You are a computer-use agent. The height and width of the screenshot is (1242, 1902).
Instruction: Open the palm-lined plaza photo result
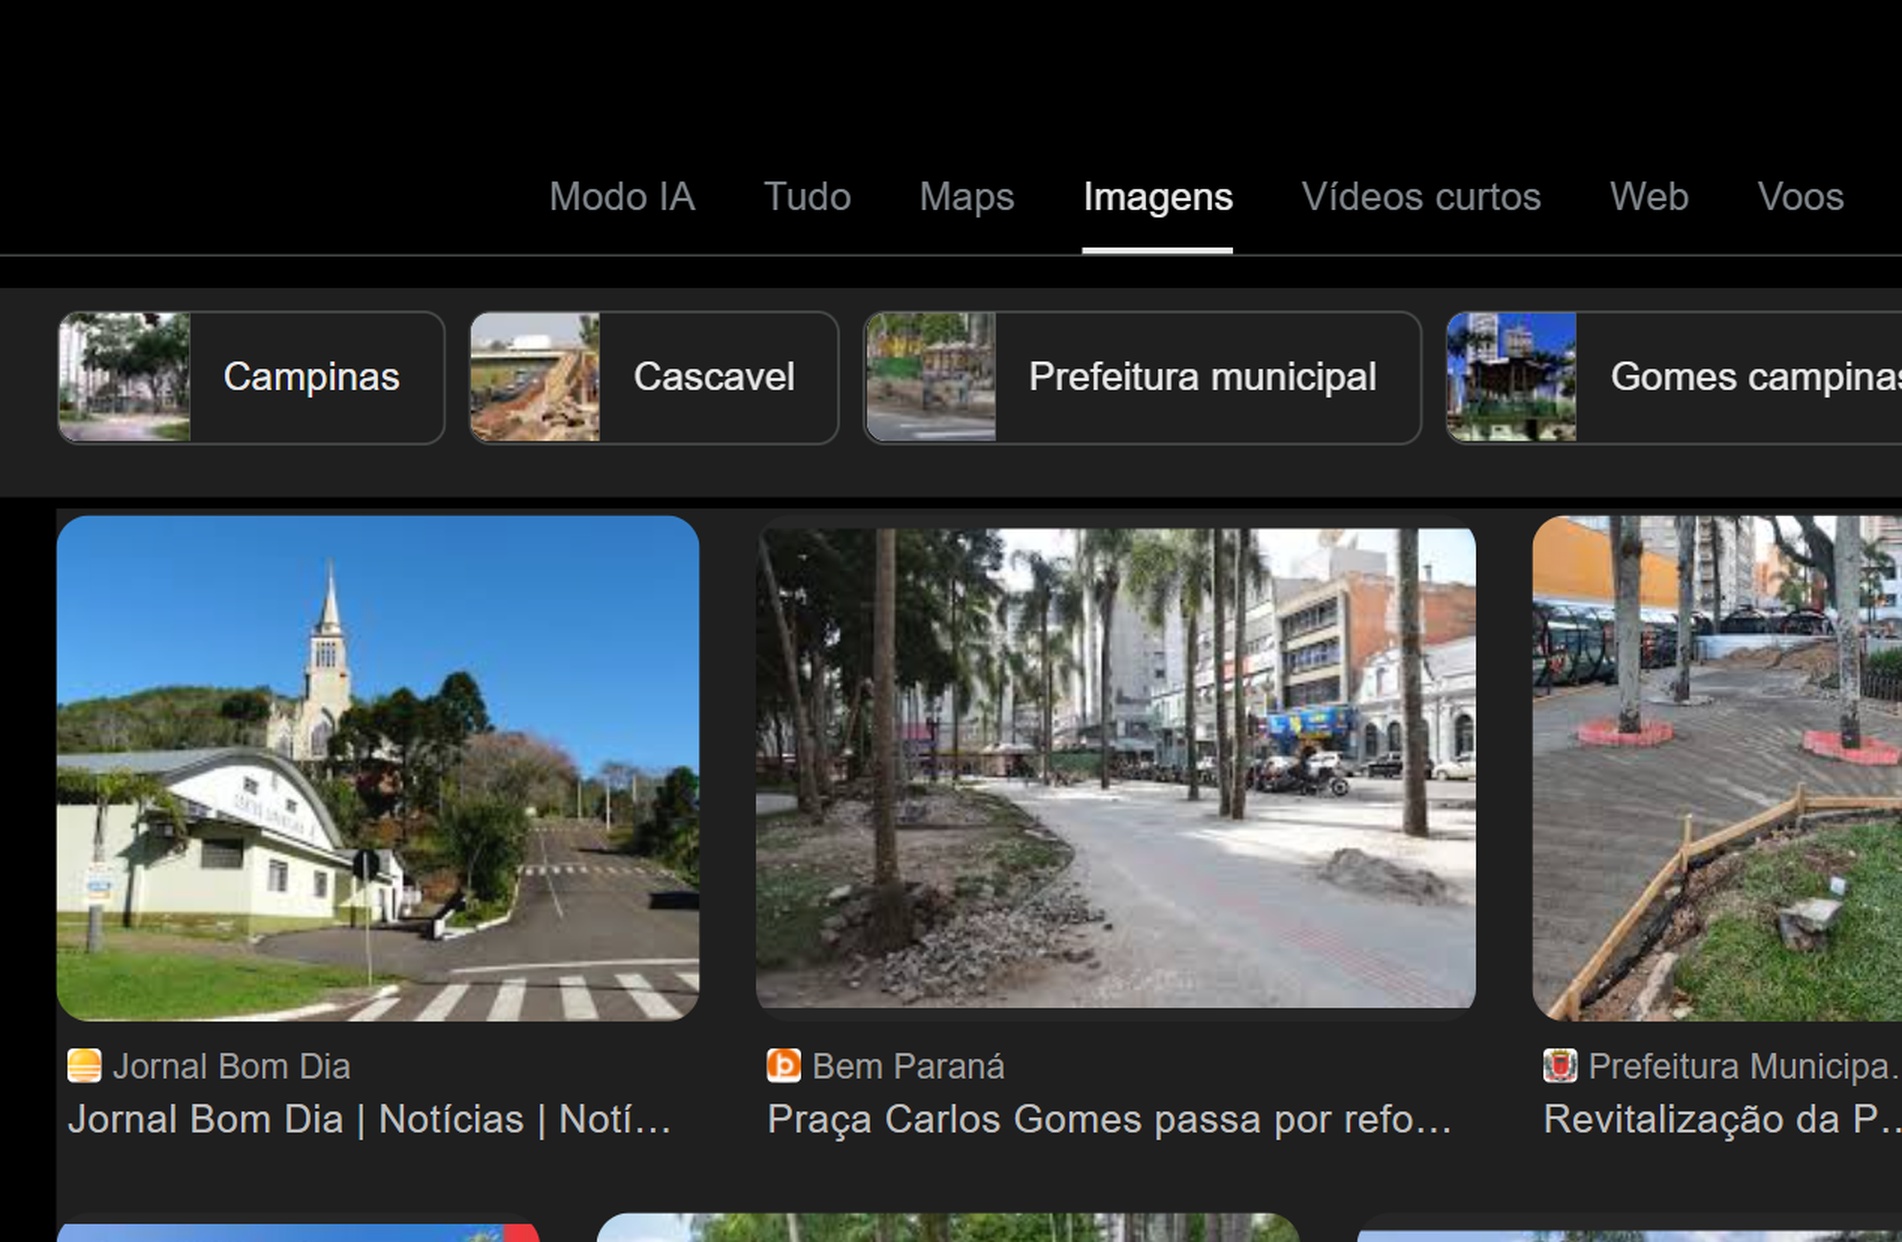click(1115, 768)
